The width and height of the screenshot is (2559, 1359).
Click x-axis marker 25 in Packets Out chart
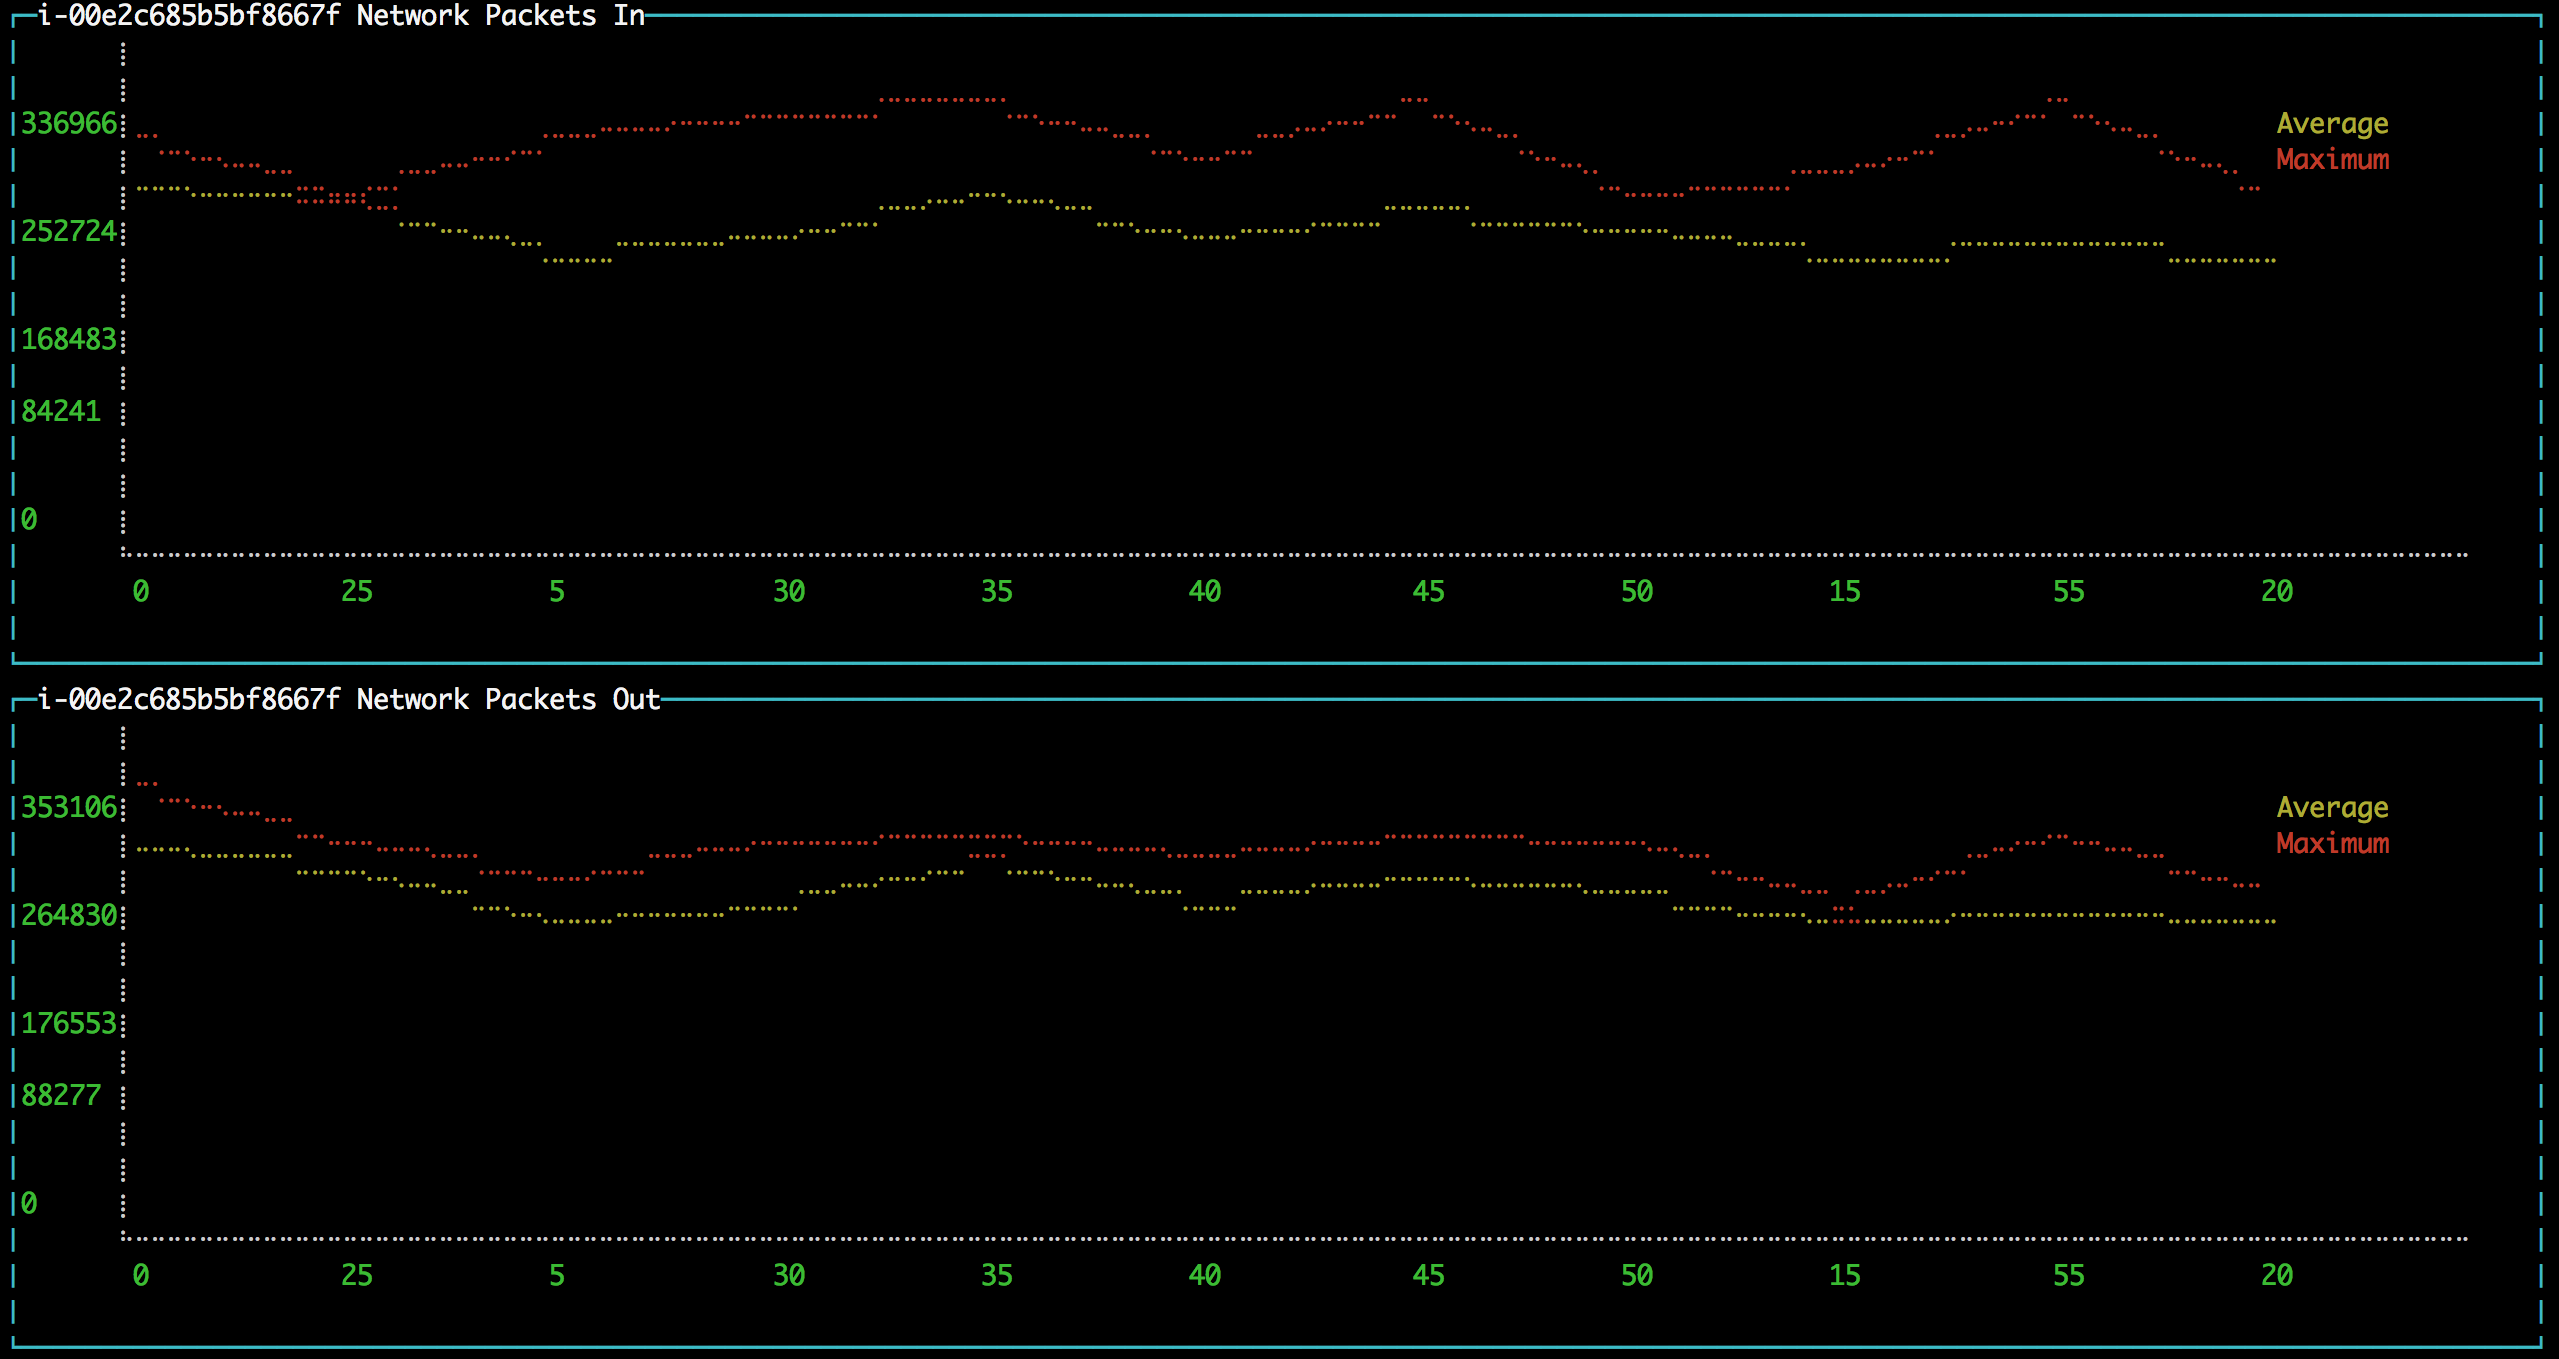(357, 1276)
